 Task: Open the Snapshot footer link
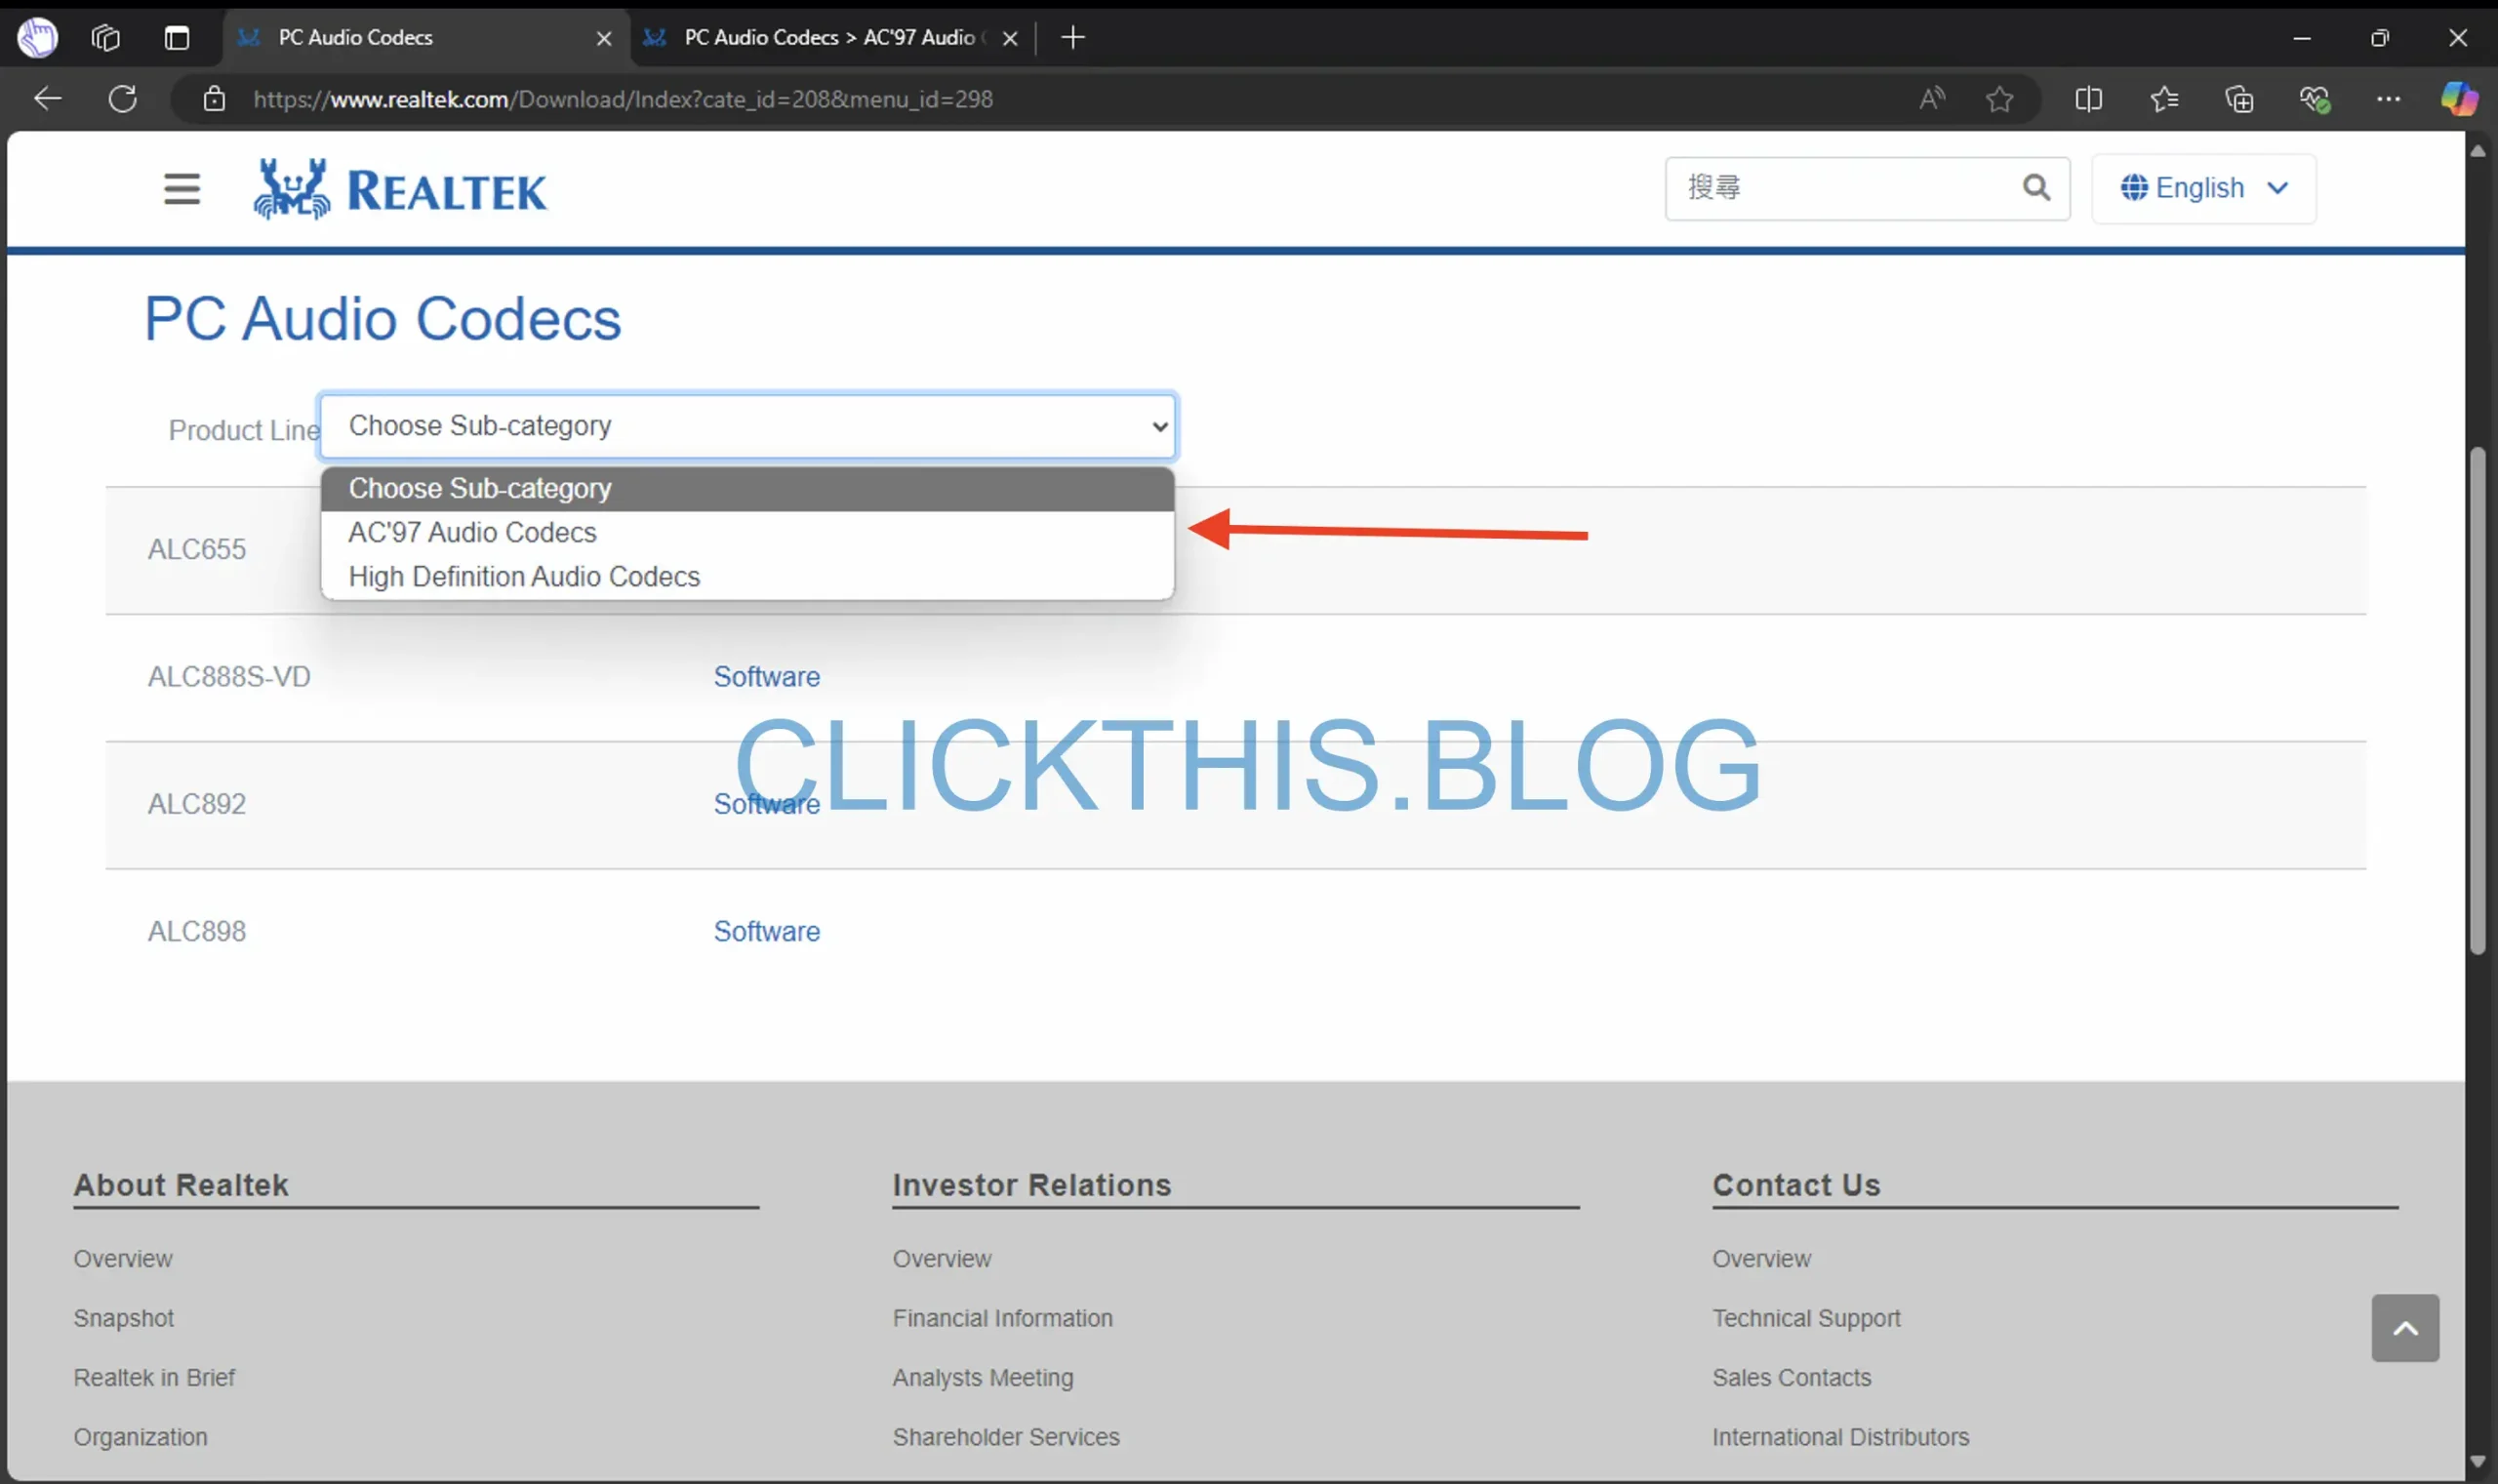point(124,1318)
